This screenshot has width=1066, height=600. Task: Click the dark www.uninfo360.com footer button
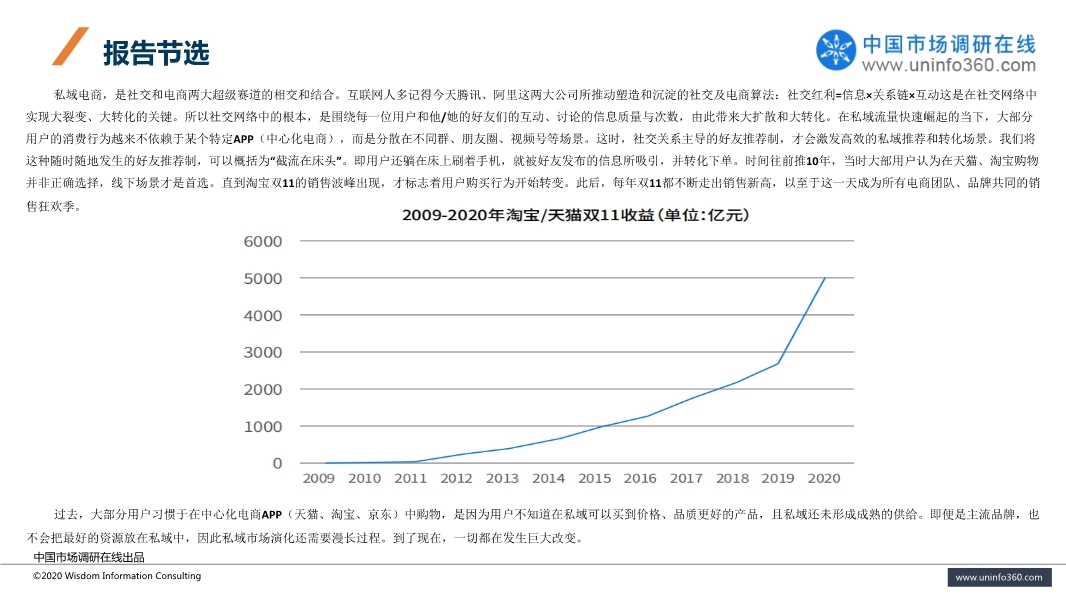coord(998,577)
